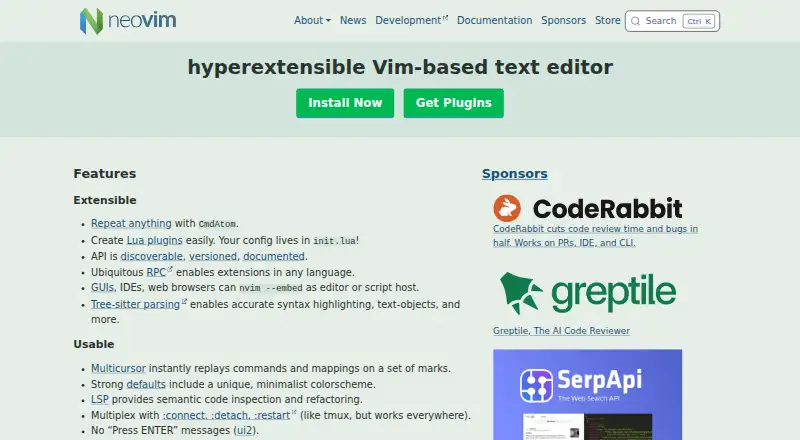This screenshot has width=800, height=440.
Task: Go to the News page
Action: pos(353,20)
